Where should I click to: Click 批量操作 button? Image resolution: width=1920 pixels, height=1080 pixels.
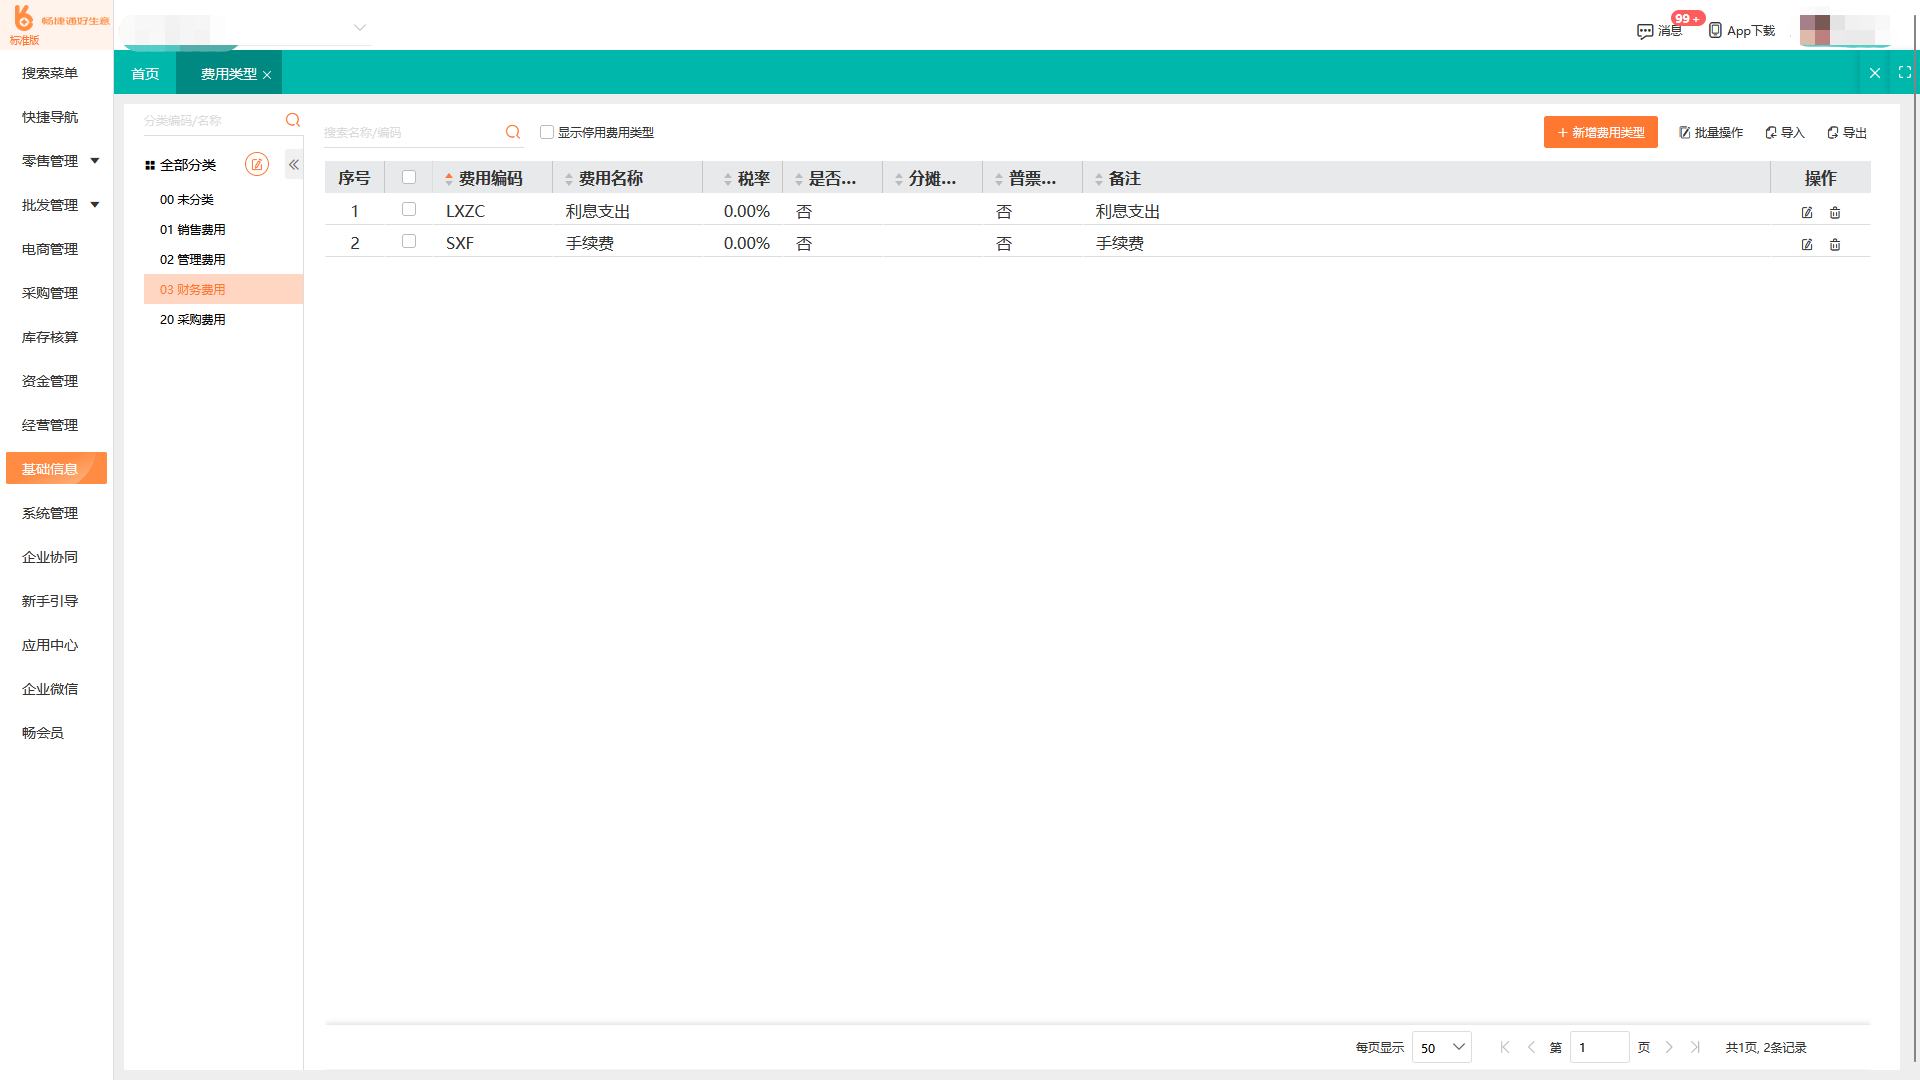[x=1710, y=132]
